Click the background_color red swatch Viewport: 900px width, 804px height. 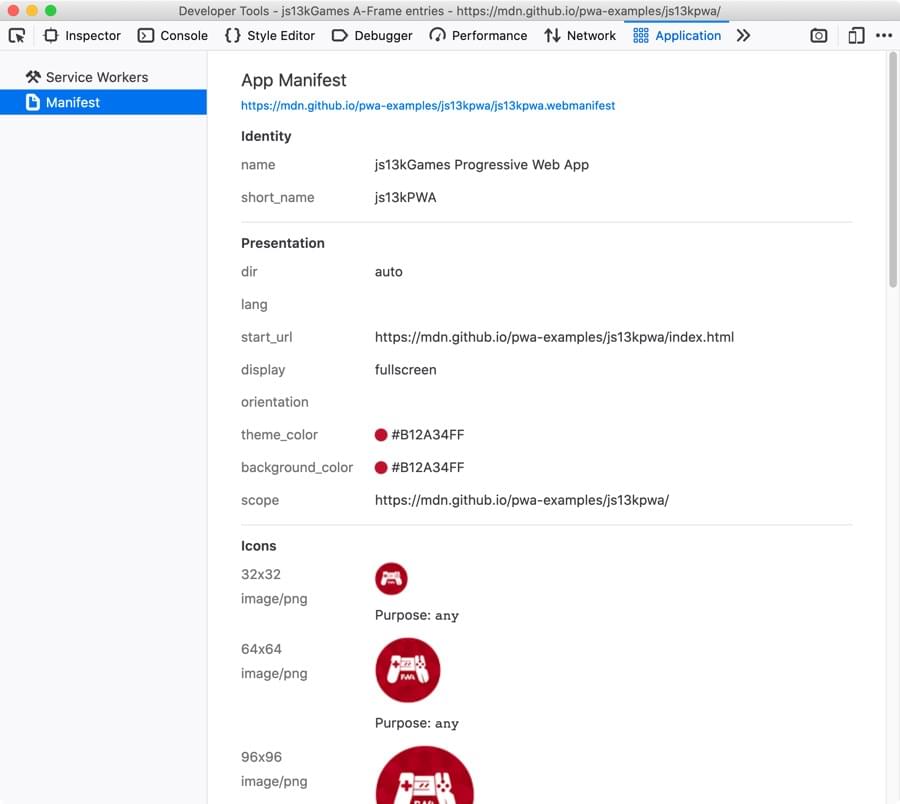point(381,467)
